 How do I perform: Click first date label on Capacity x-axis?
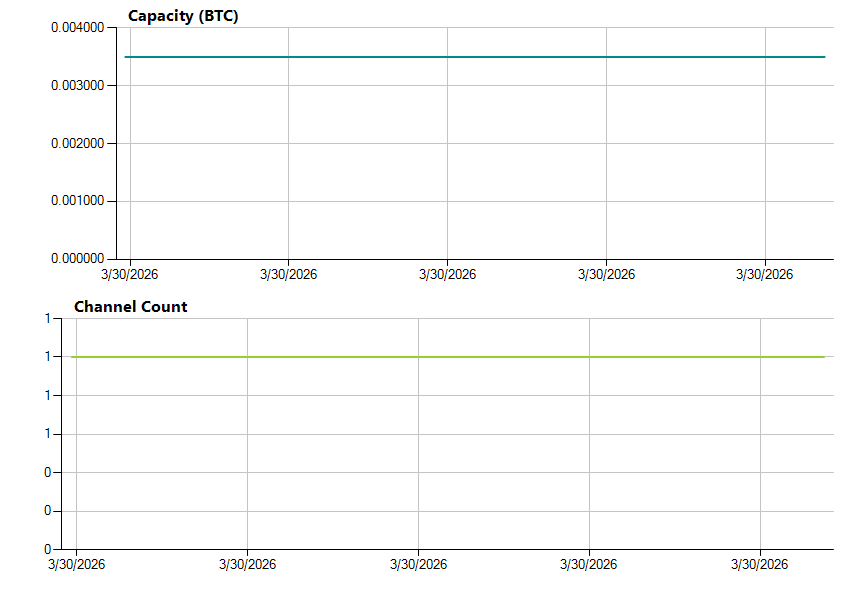pos(130,274)
